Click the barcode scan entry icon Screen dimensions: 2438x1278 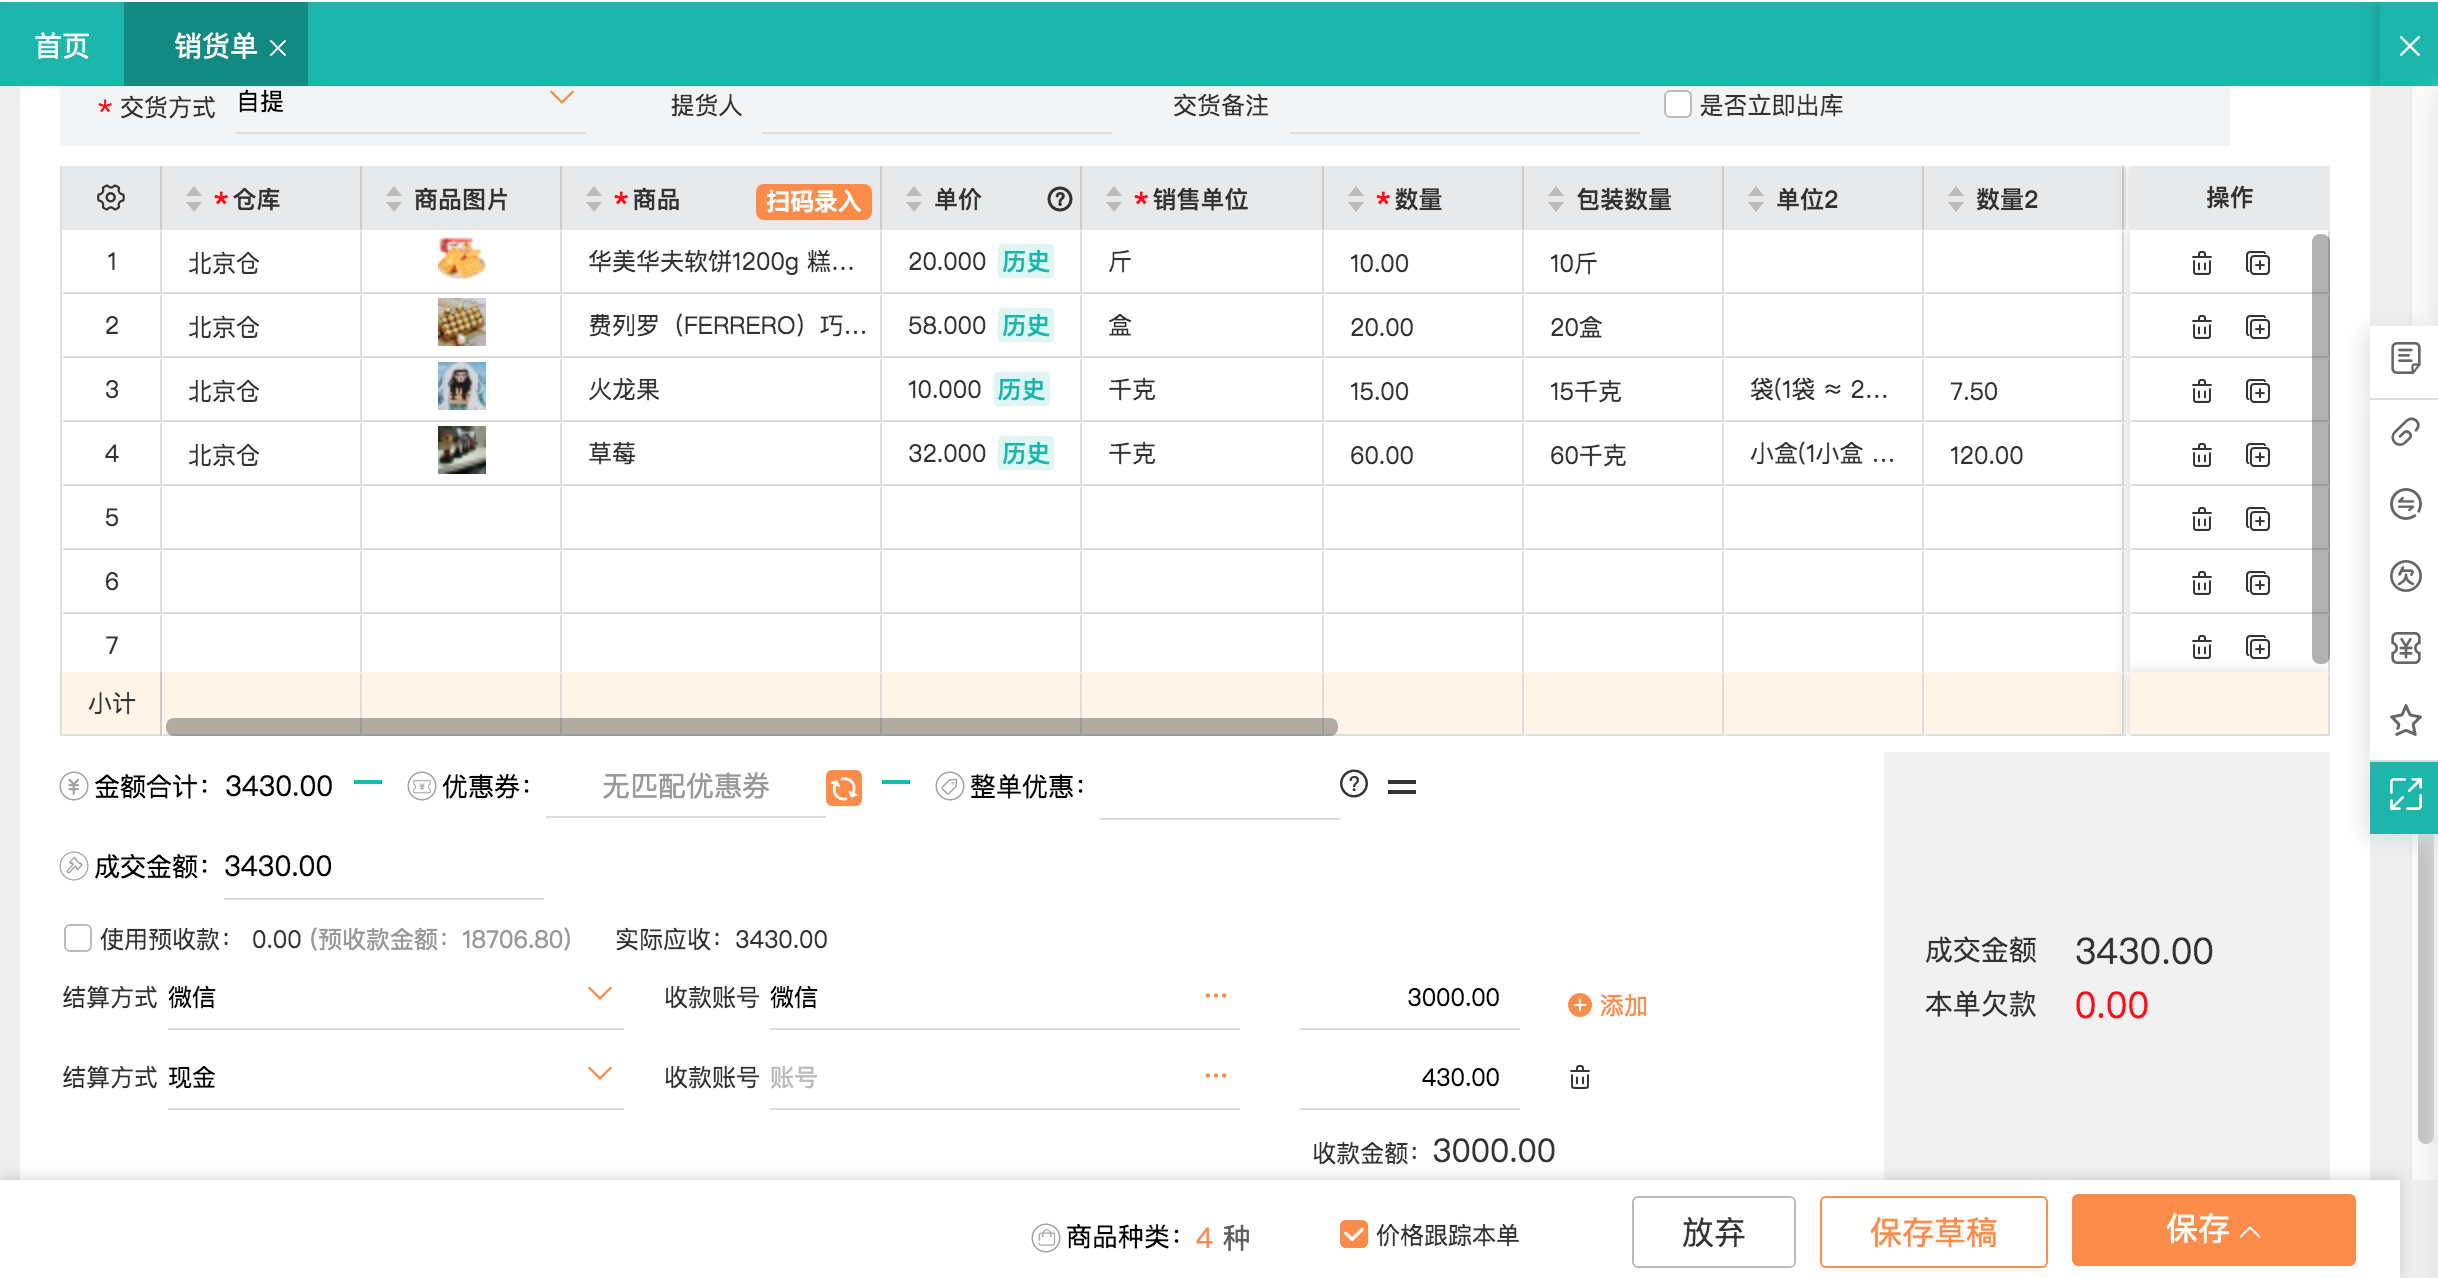click(x=814, y=200)
